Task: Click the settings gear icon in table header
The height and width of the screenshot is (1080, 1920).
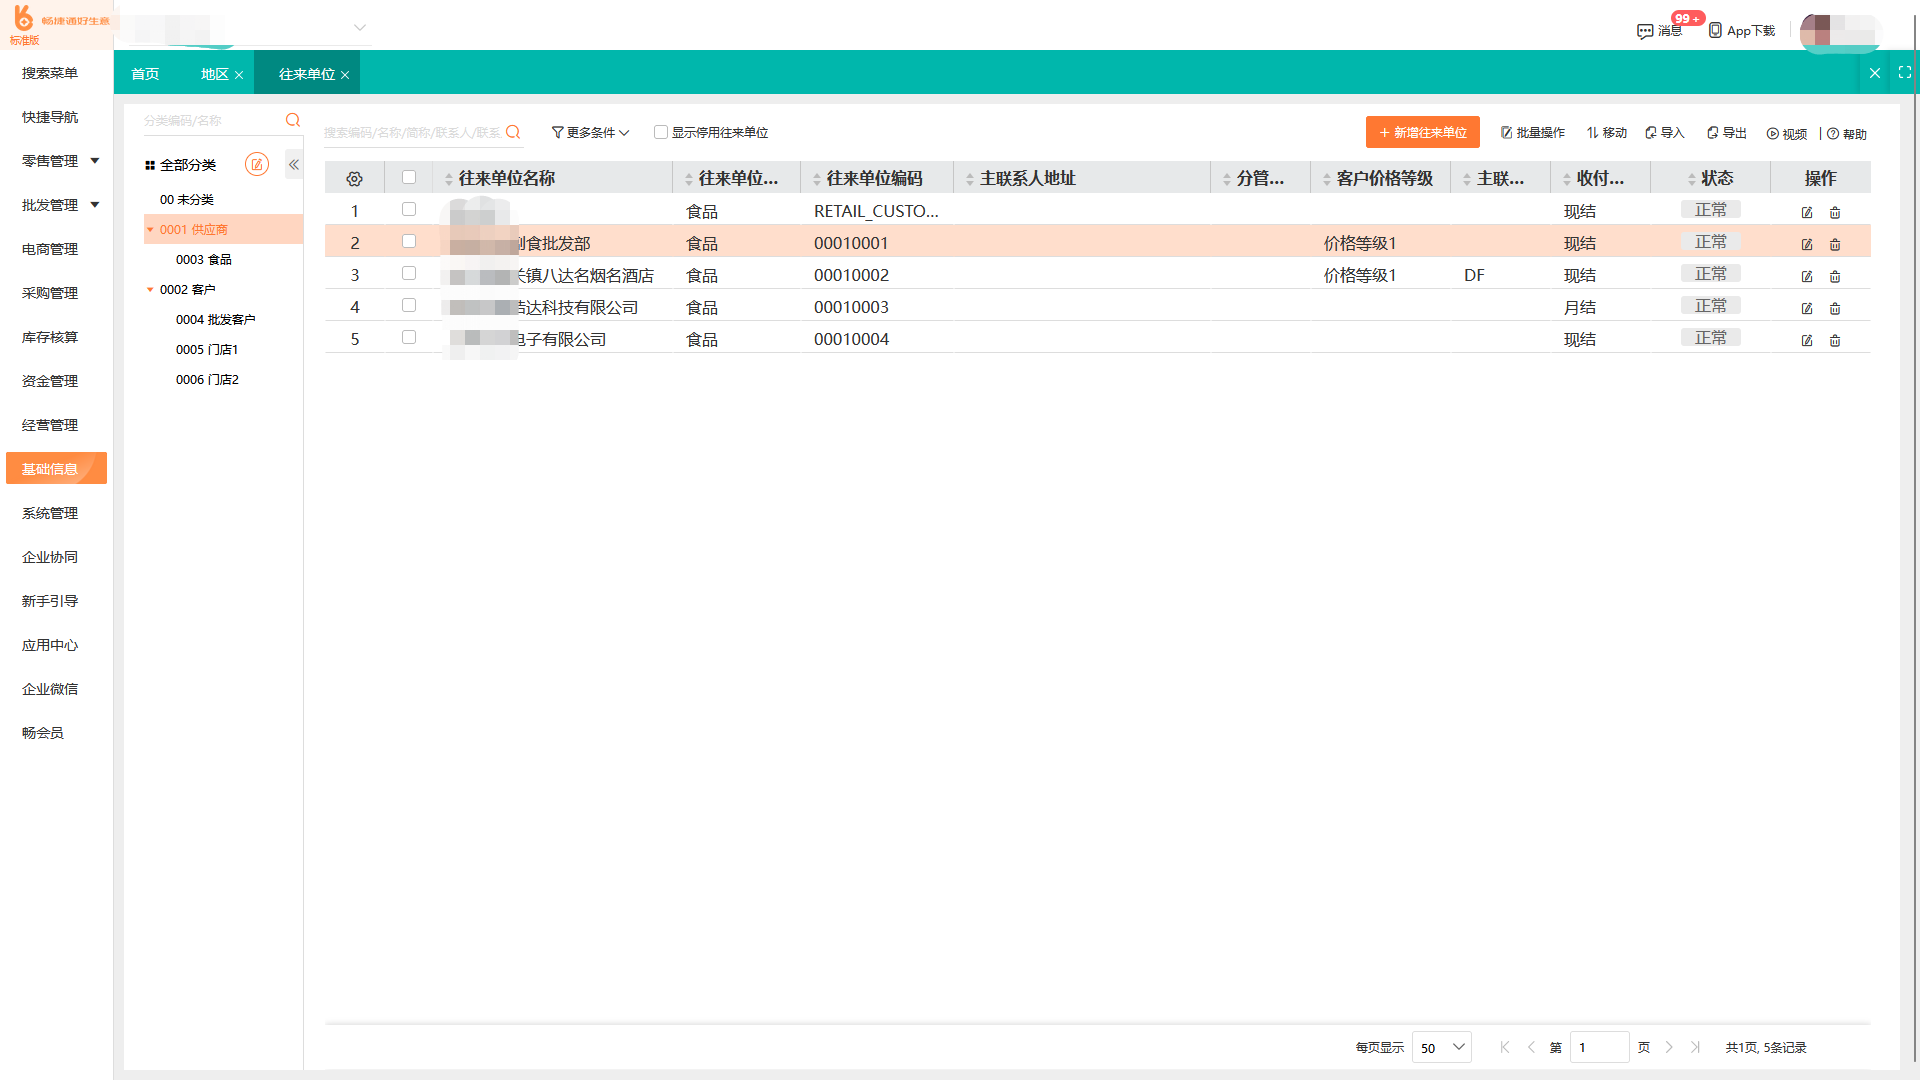Action: [x=353, y=177]
